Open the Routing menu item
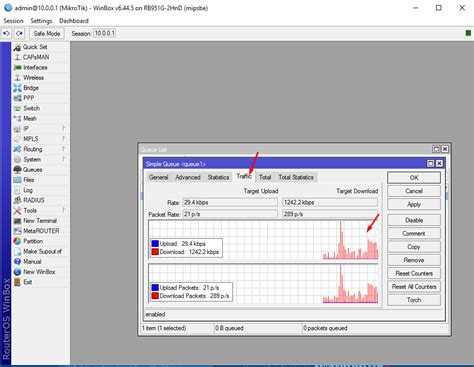The height and width of the screenshot is (367, 474). [33, 149]
